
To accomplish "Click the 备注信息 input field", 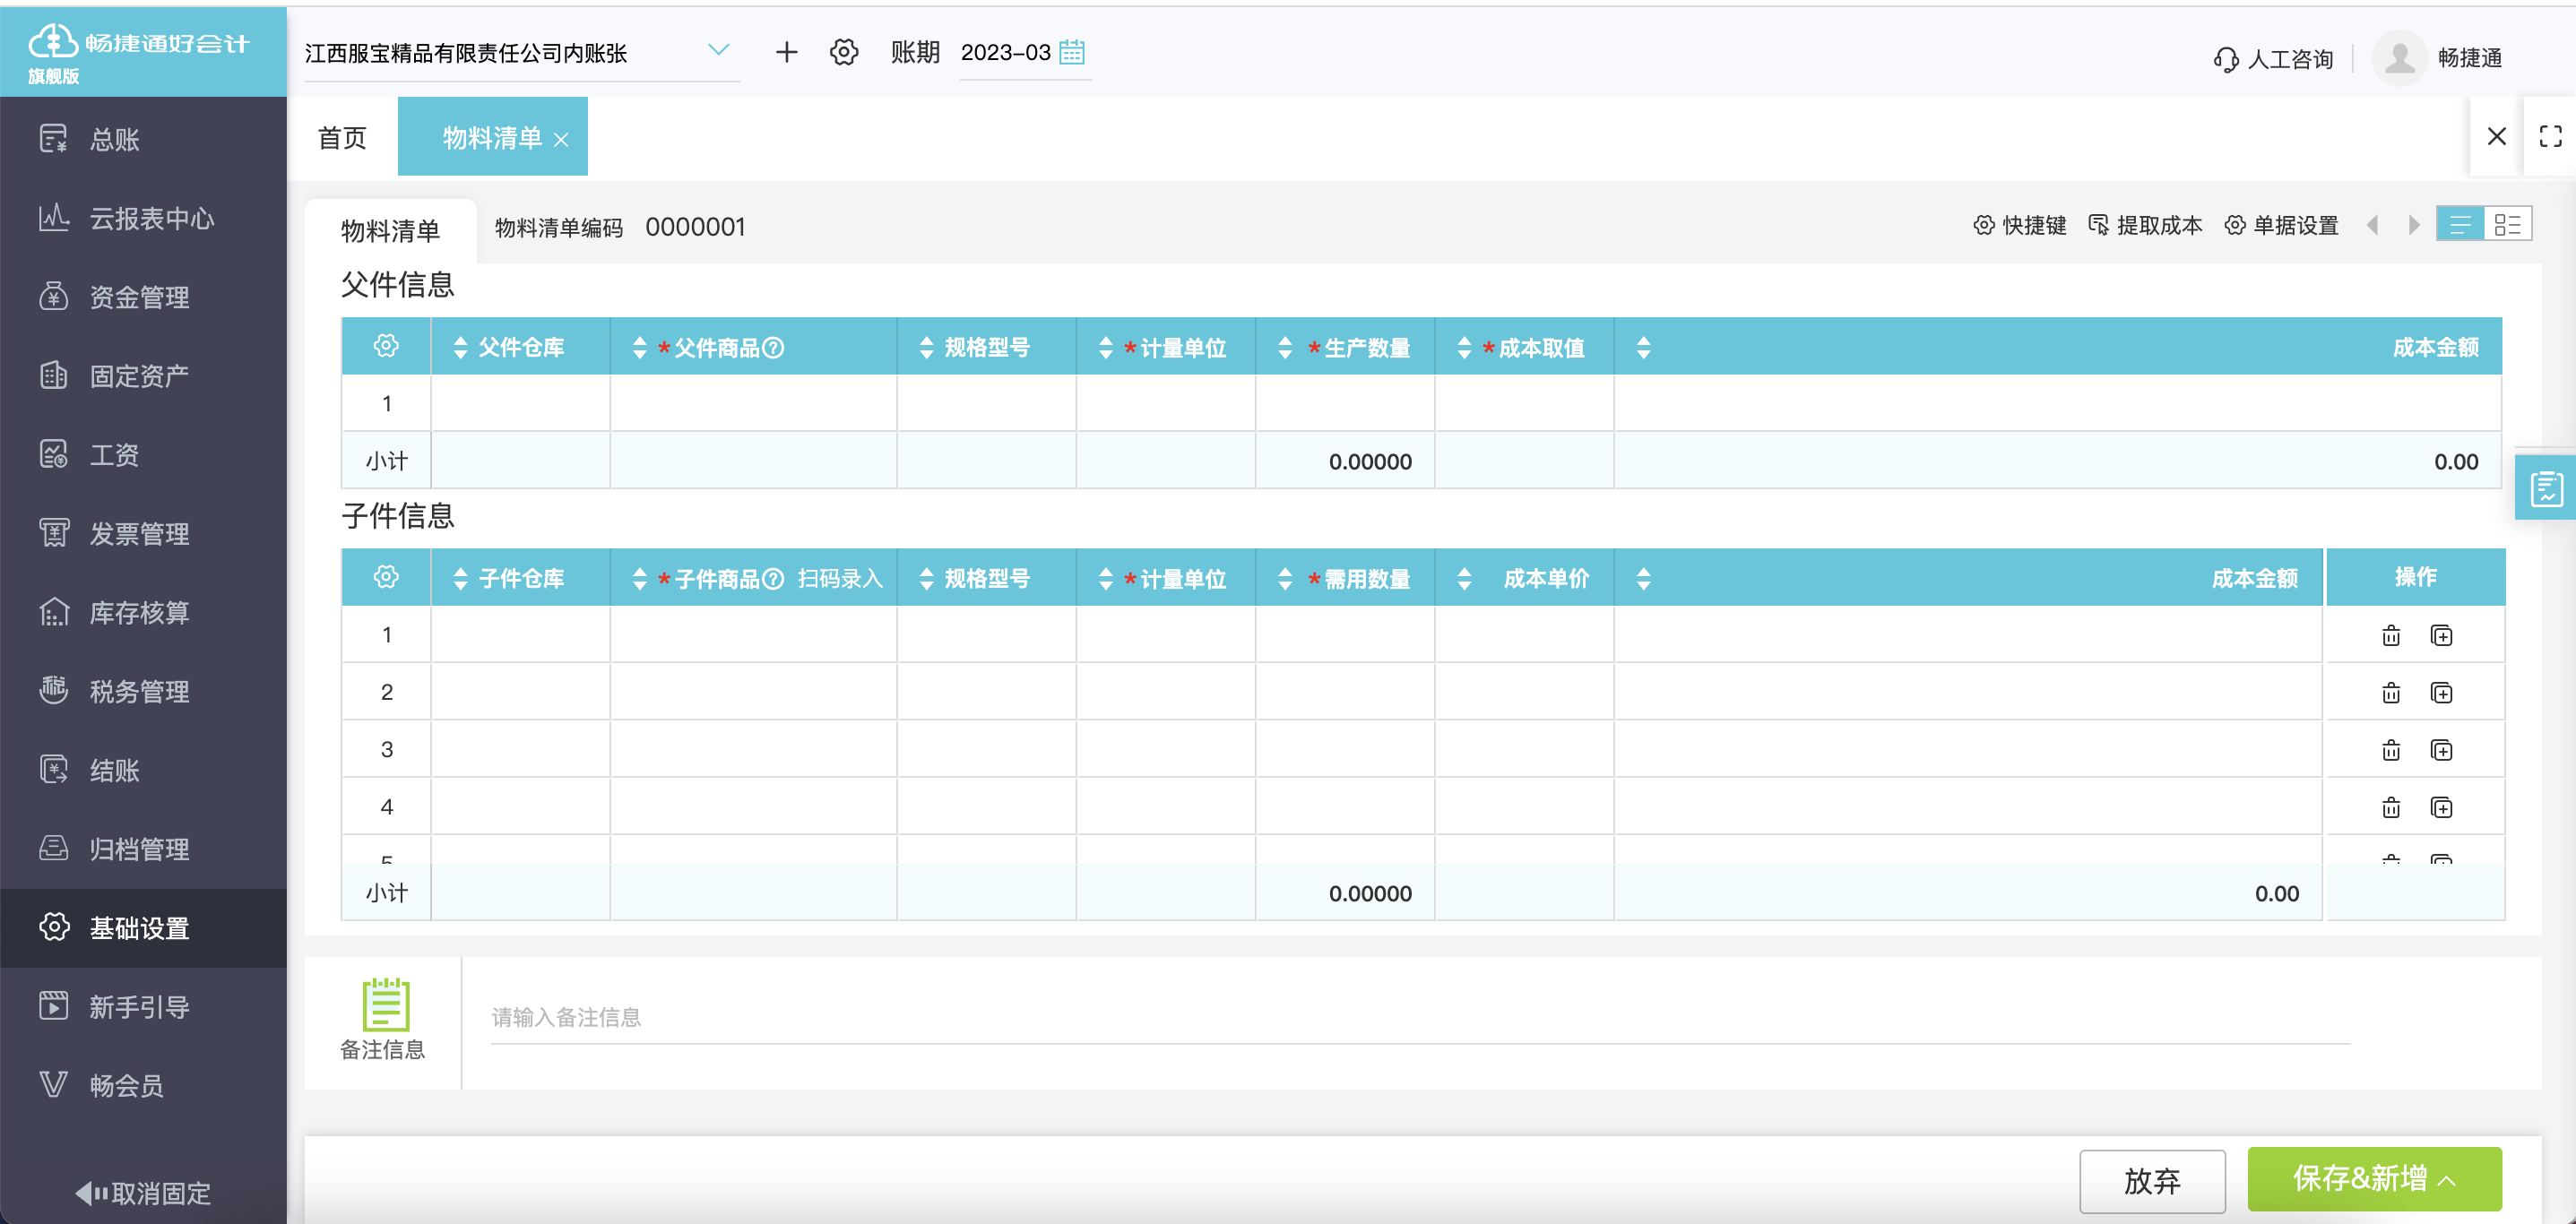I will (x=1464, y=1013).
